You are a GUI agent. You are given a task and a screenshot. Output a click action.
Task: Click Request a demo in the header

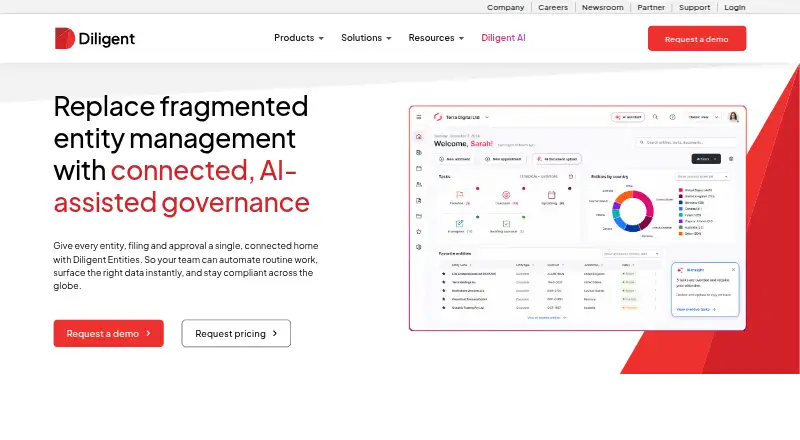pos(697,38)
